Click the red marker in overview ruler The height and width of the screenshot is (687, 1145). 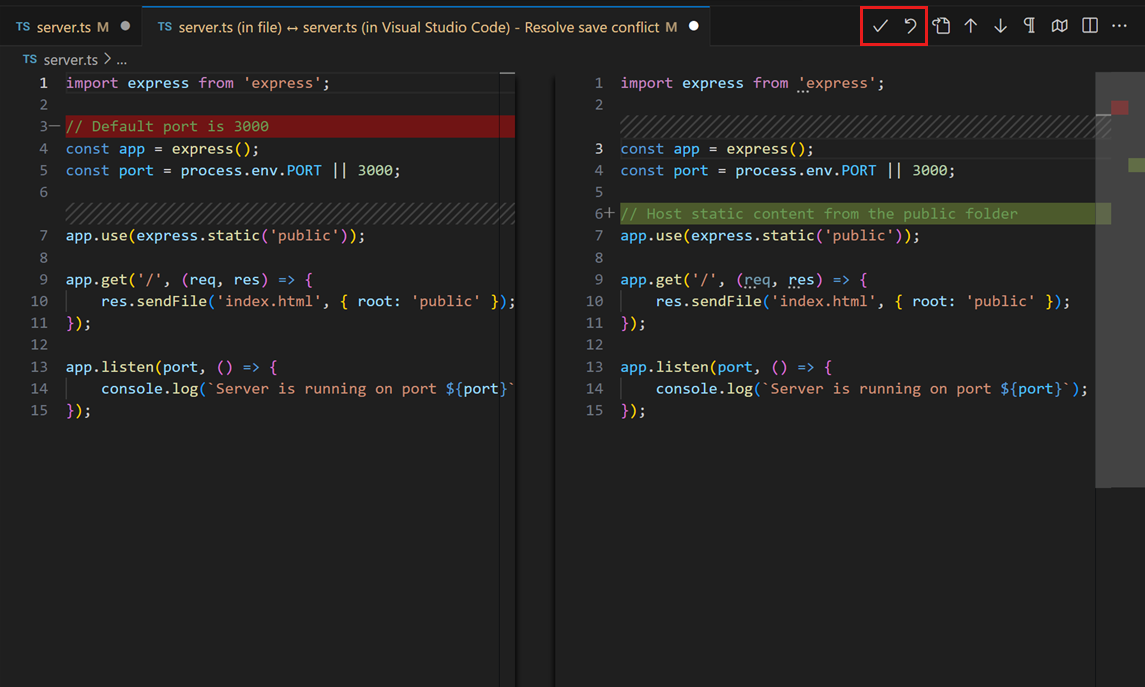1119,107
